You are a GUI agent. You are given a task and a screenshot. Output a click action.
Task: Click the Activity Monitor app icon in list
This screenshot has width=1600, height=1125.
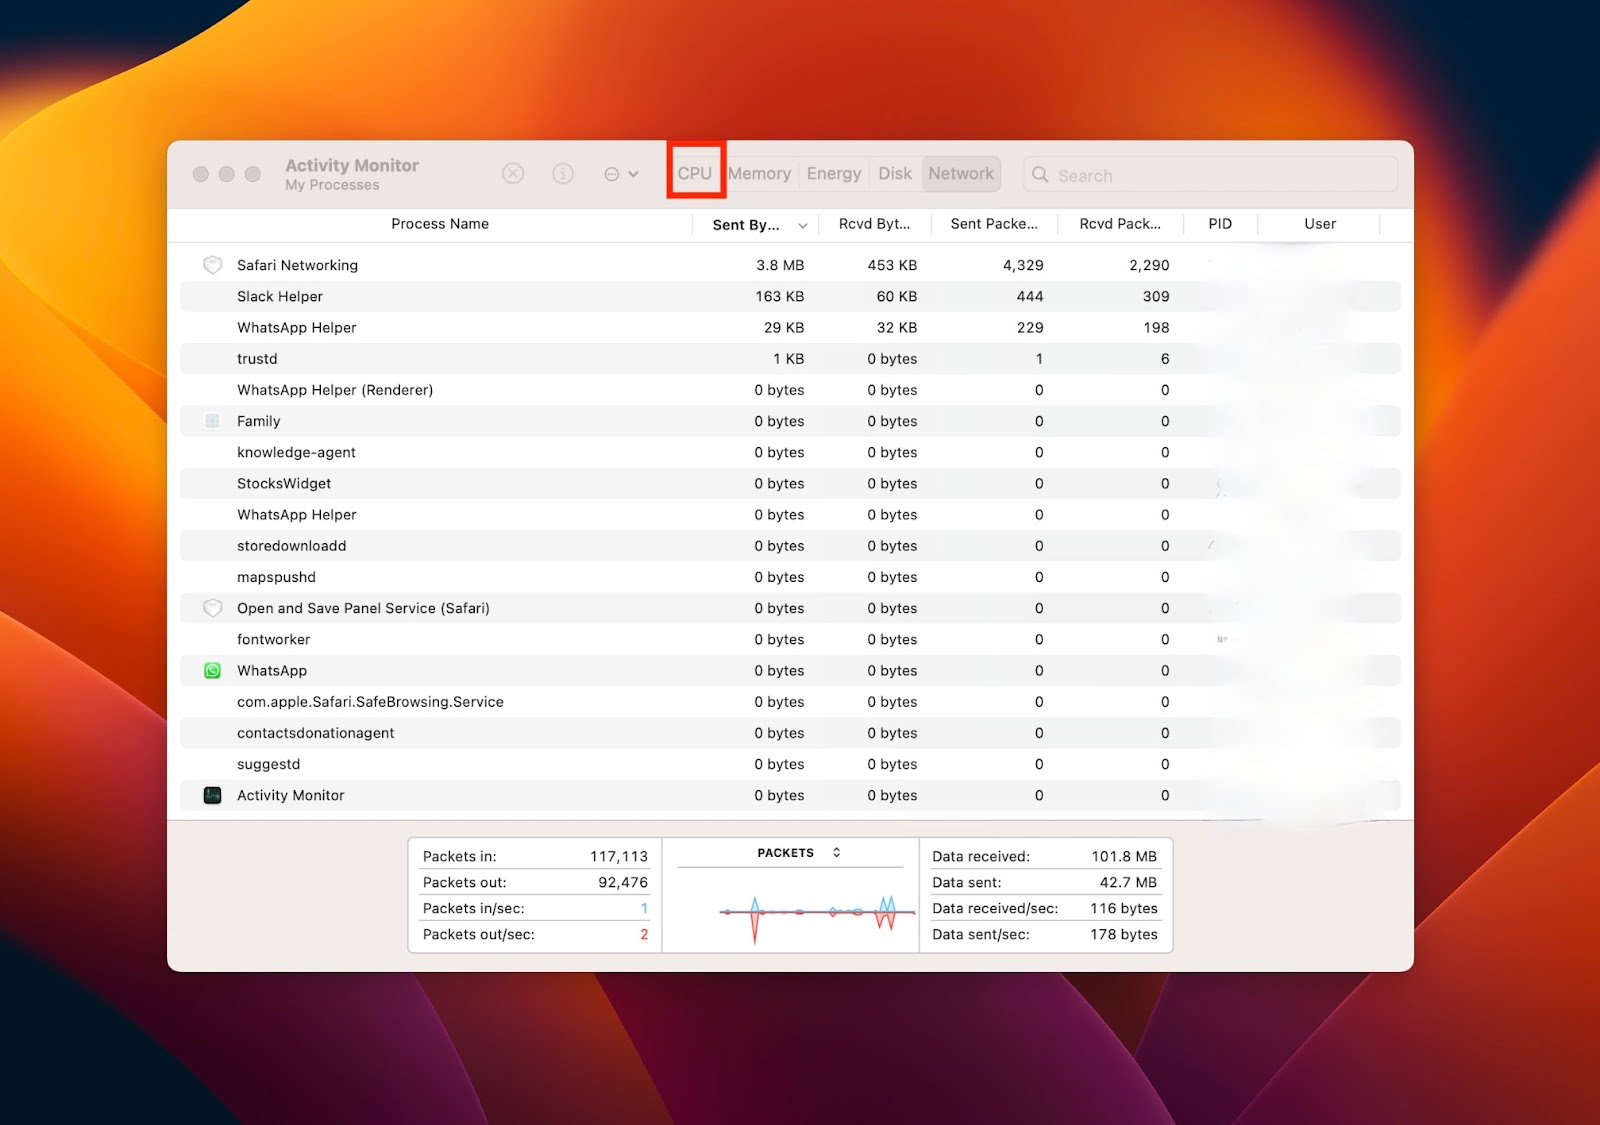[212, 796]
